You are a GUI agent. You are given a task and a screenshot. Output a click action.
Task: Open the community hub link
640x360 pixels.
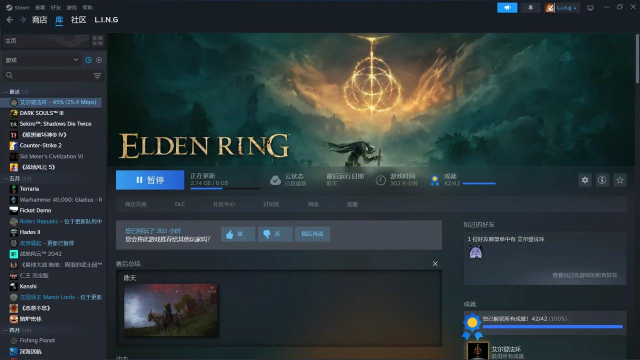tap(224, 204)
